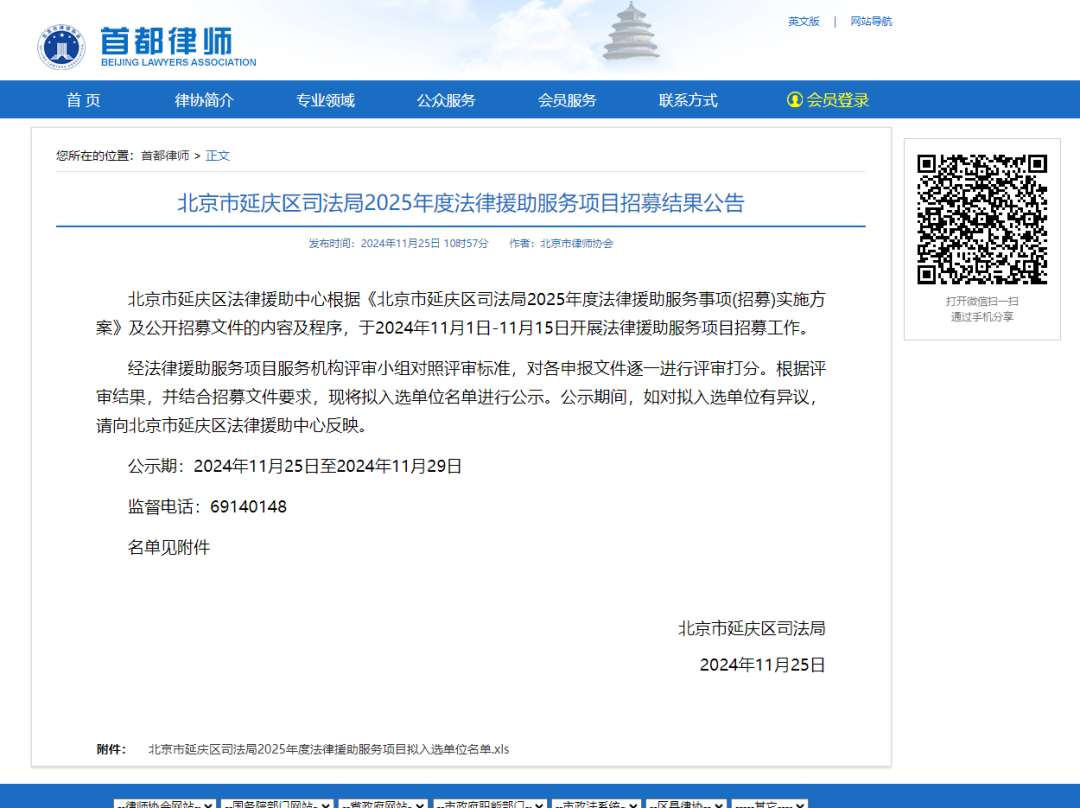Switch to the 英文版 site
The width and height of the screenshot is (1080, 808).
coord(803,21)
